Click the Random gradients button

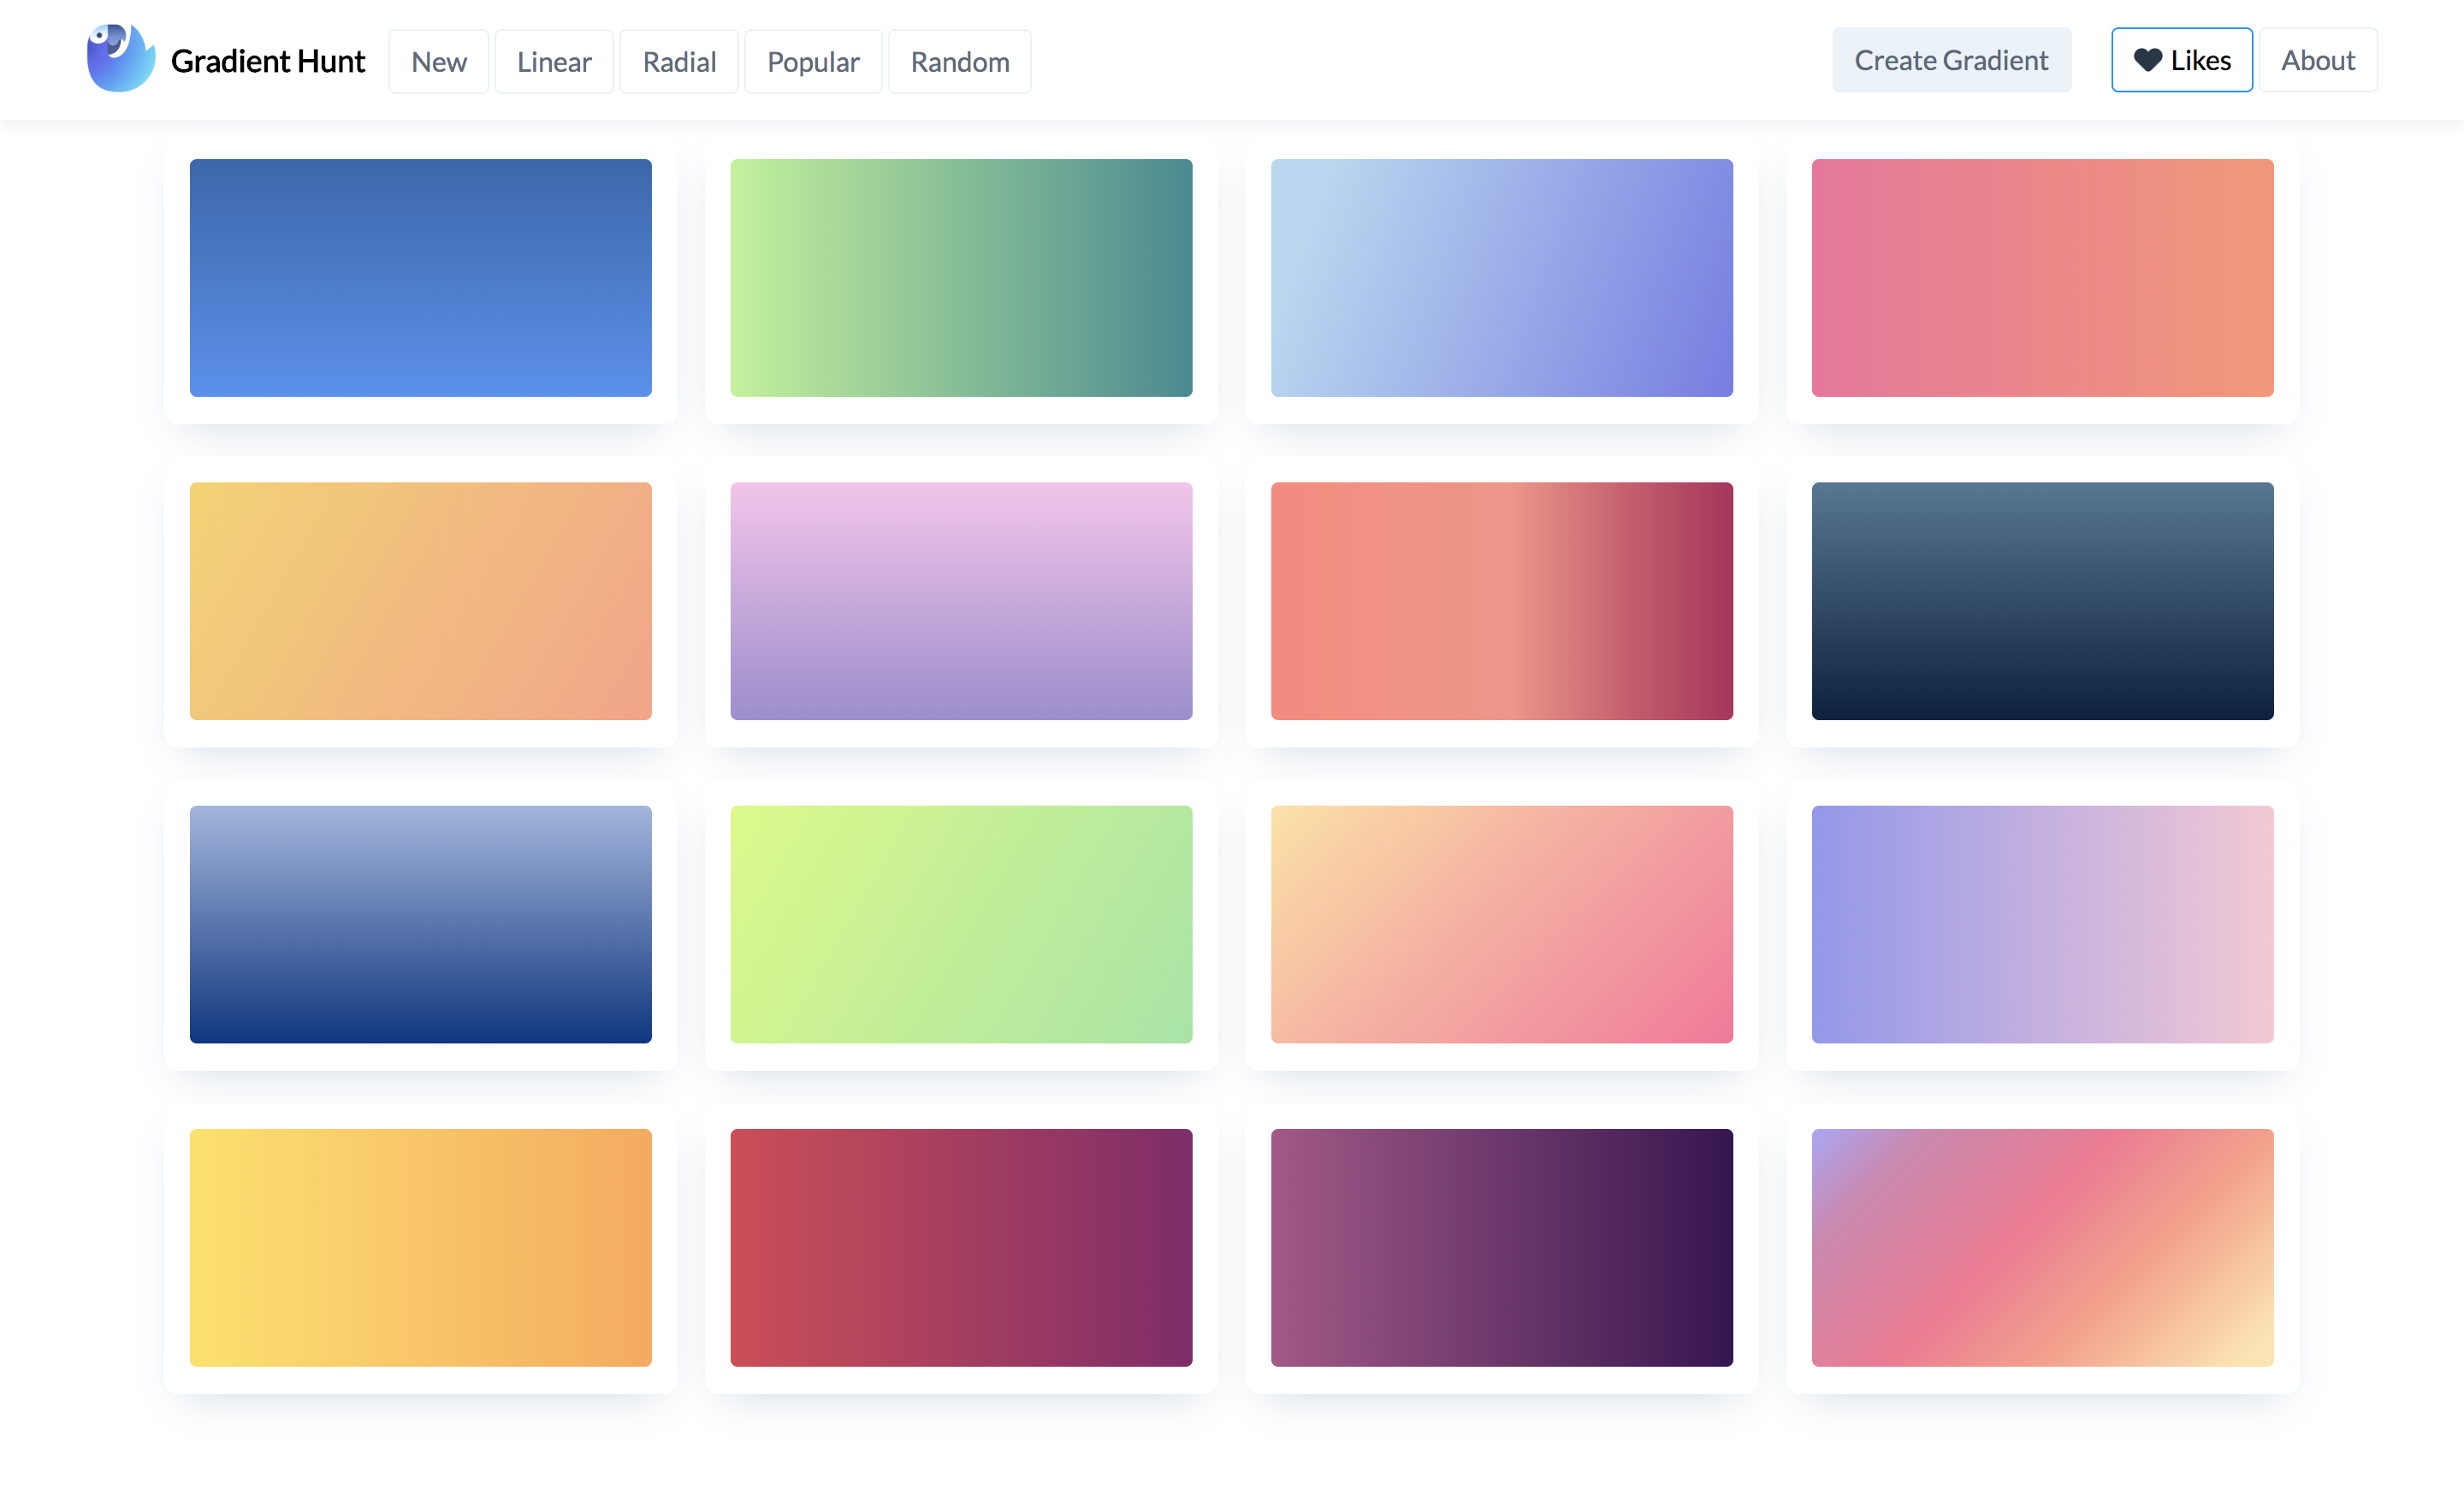(x=959, y=60)
